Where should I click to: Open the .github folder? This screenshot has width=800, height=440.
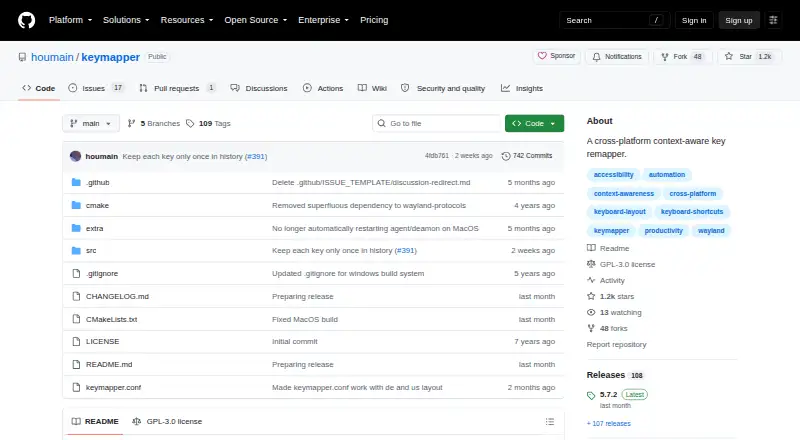pyautogui.click(x=97, y=182)
